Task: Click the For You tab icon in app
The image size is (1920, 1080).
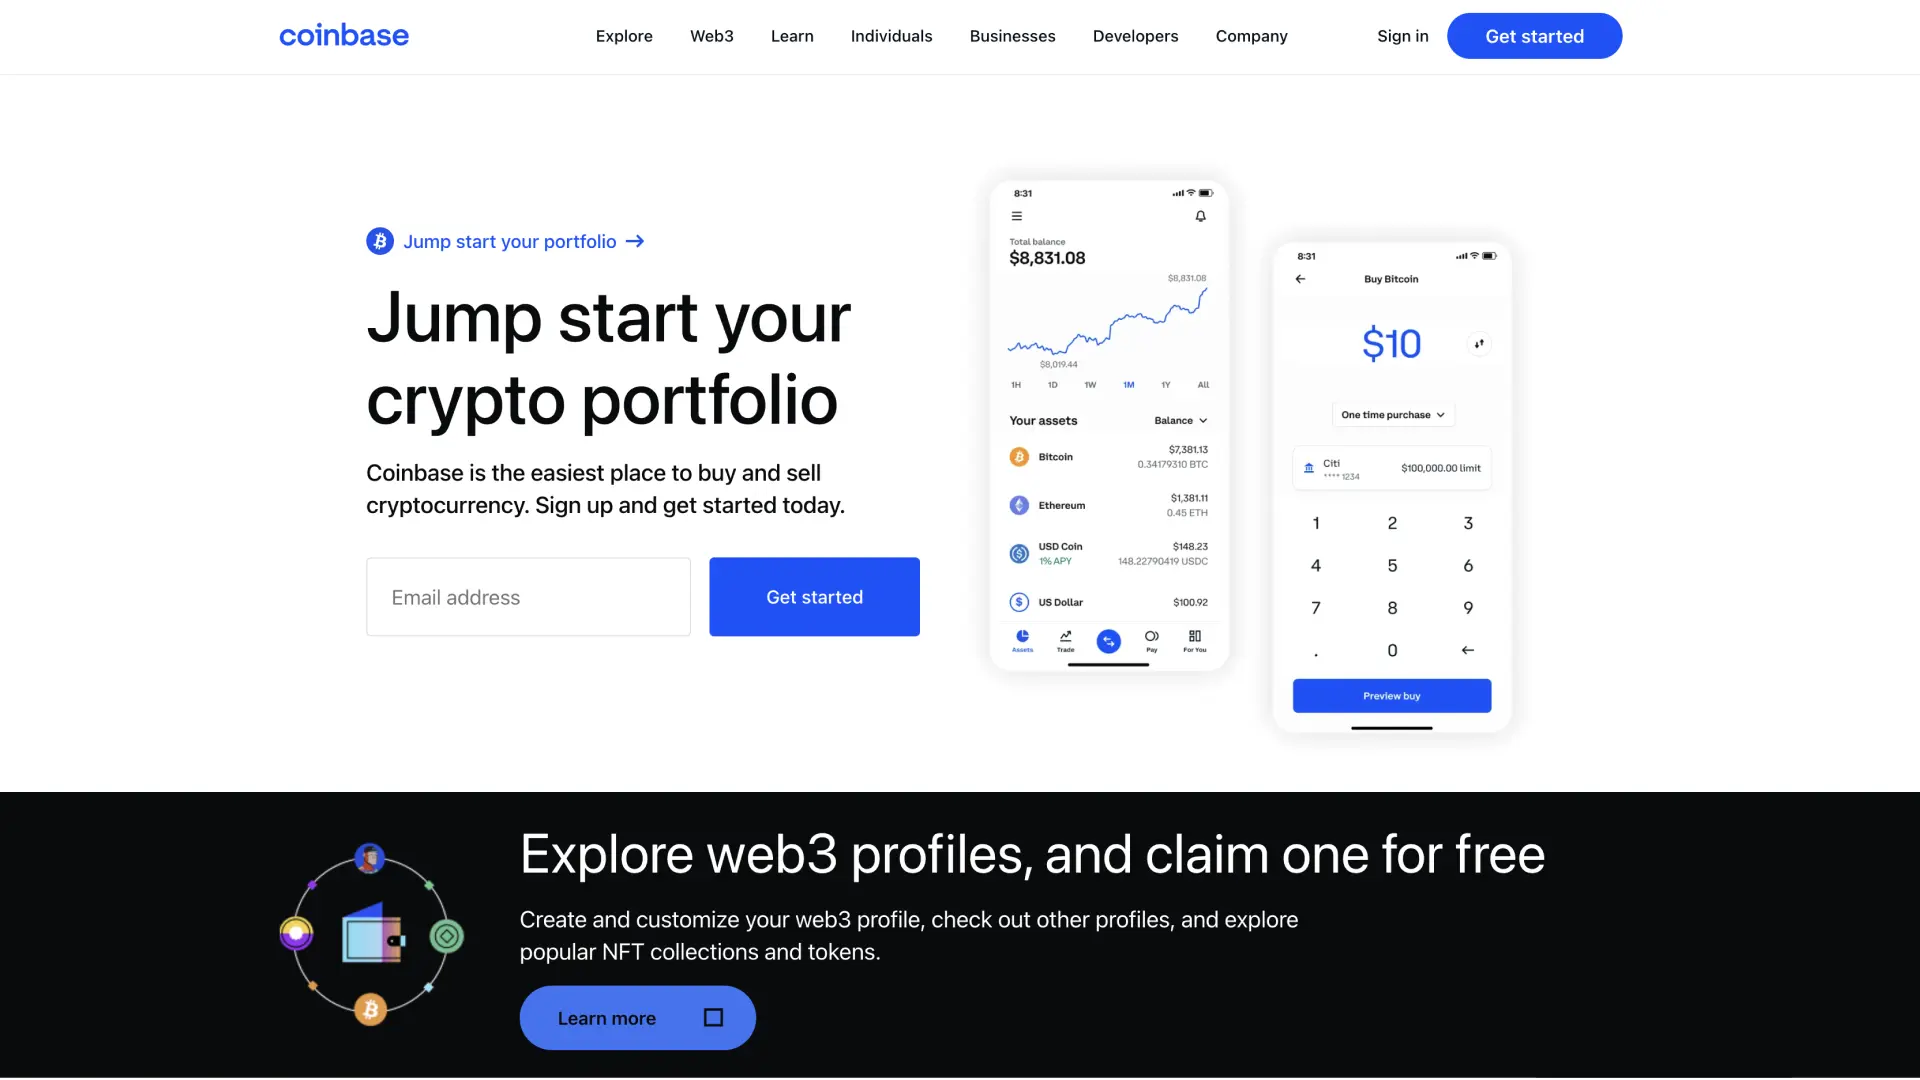Action: click(1193, 636)
